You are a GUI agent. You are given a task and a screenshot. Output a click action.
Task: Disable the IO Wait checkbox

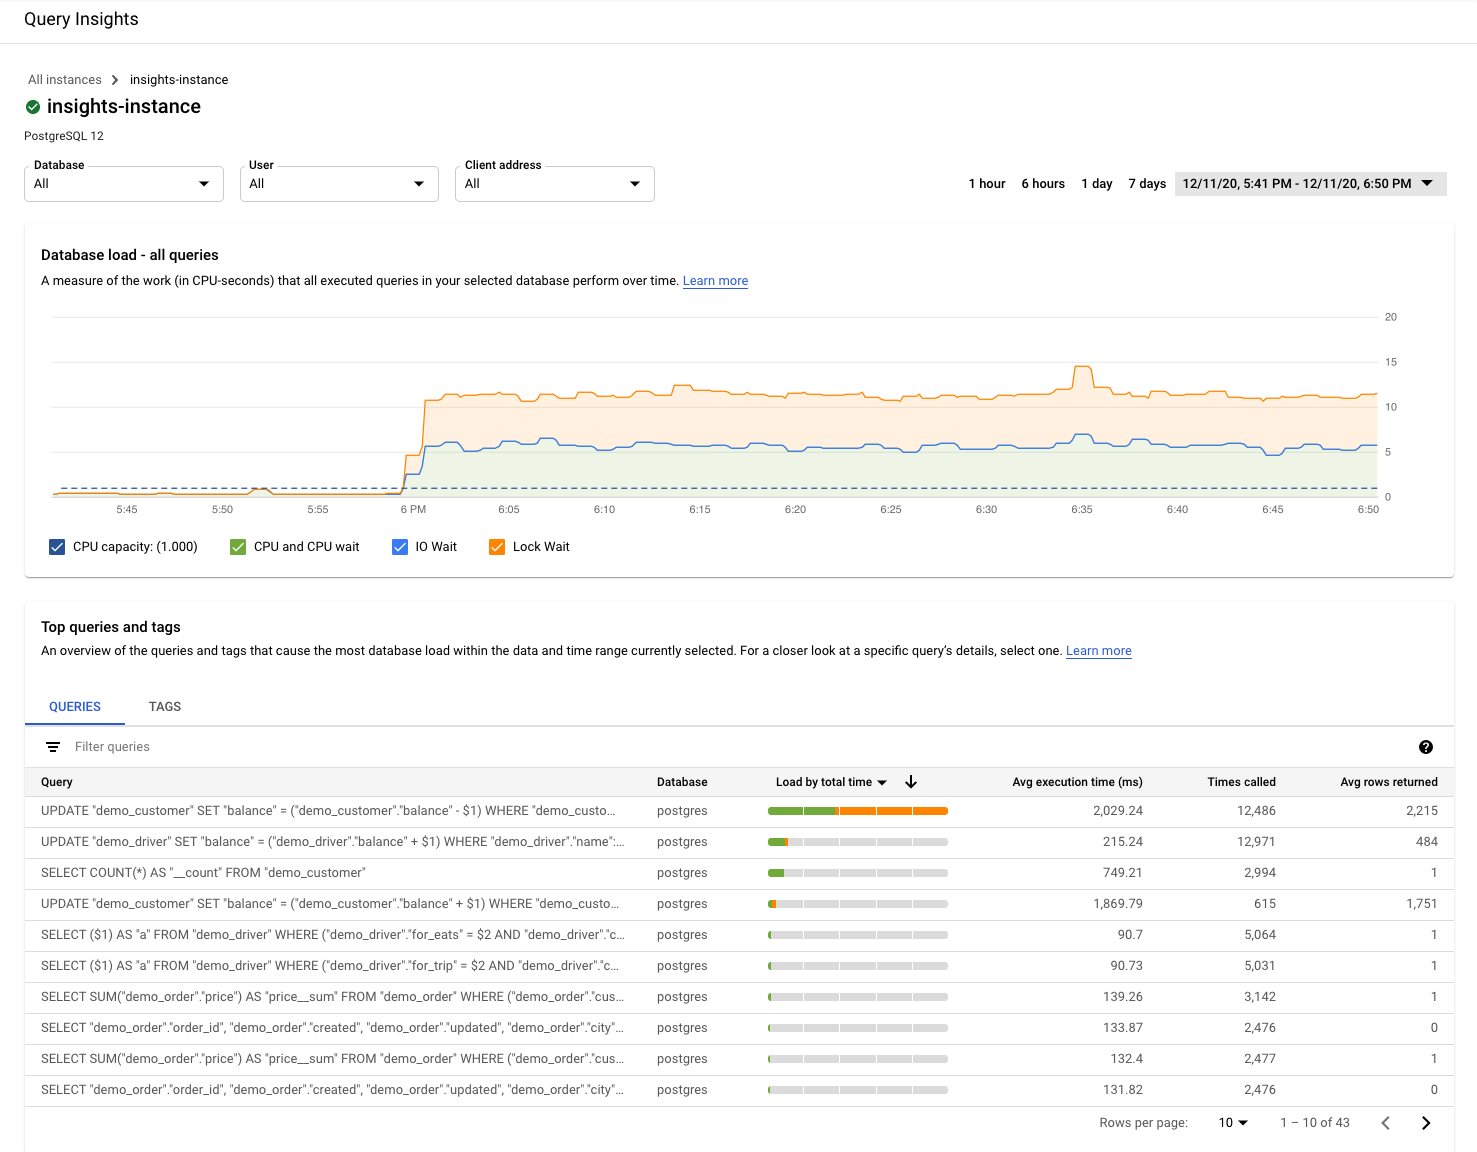click(400, 546)
